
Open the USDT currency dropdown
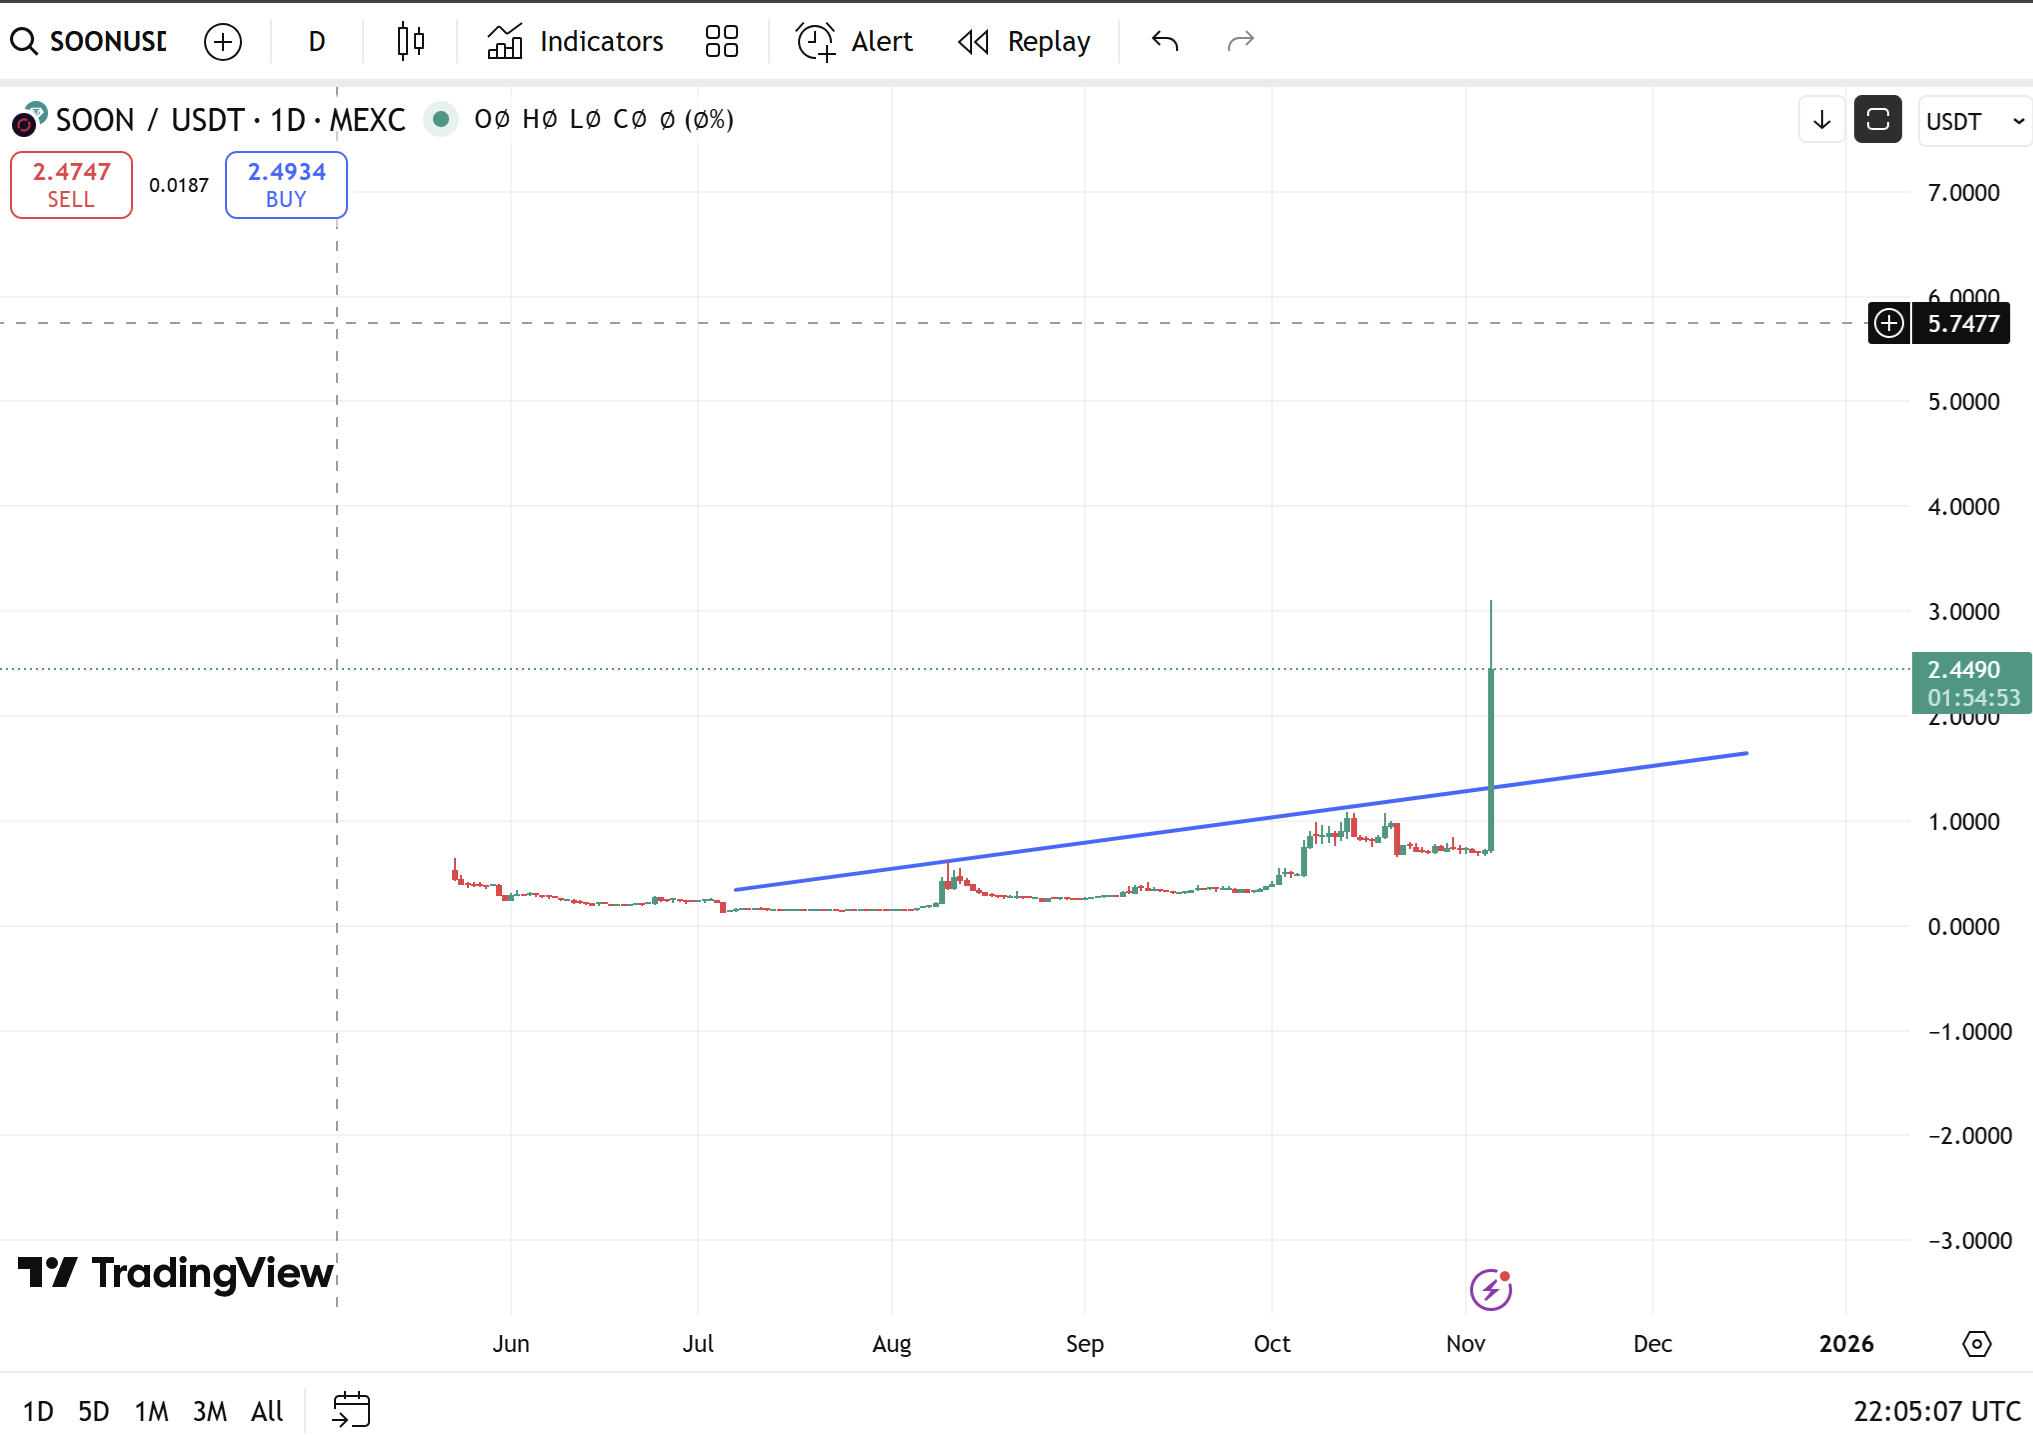(x=1973, y=120)
